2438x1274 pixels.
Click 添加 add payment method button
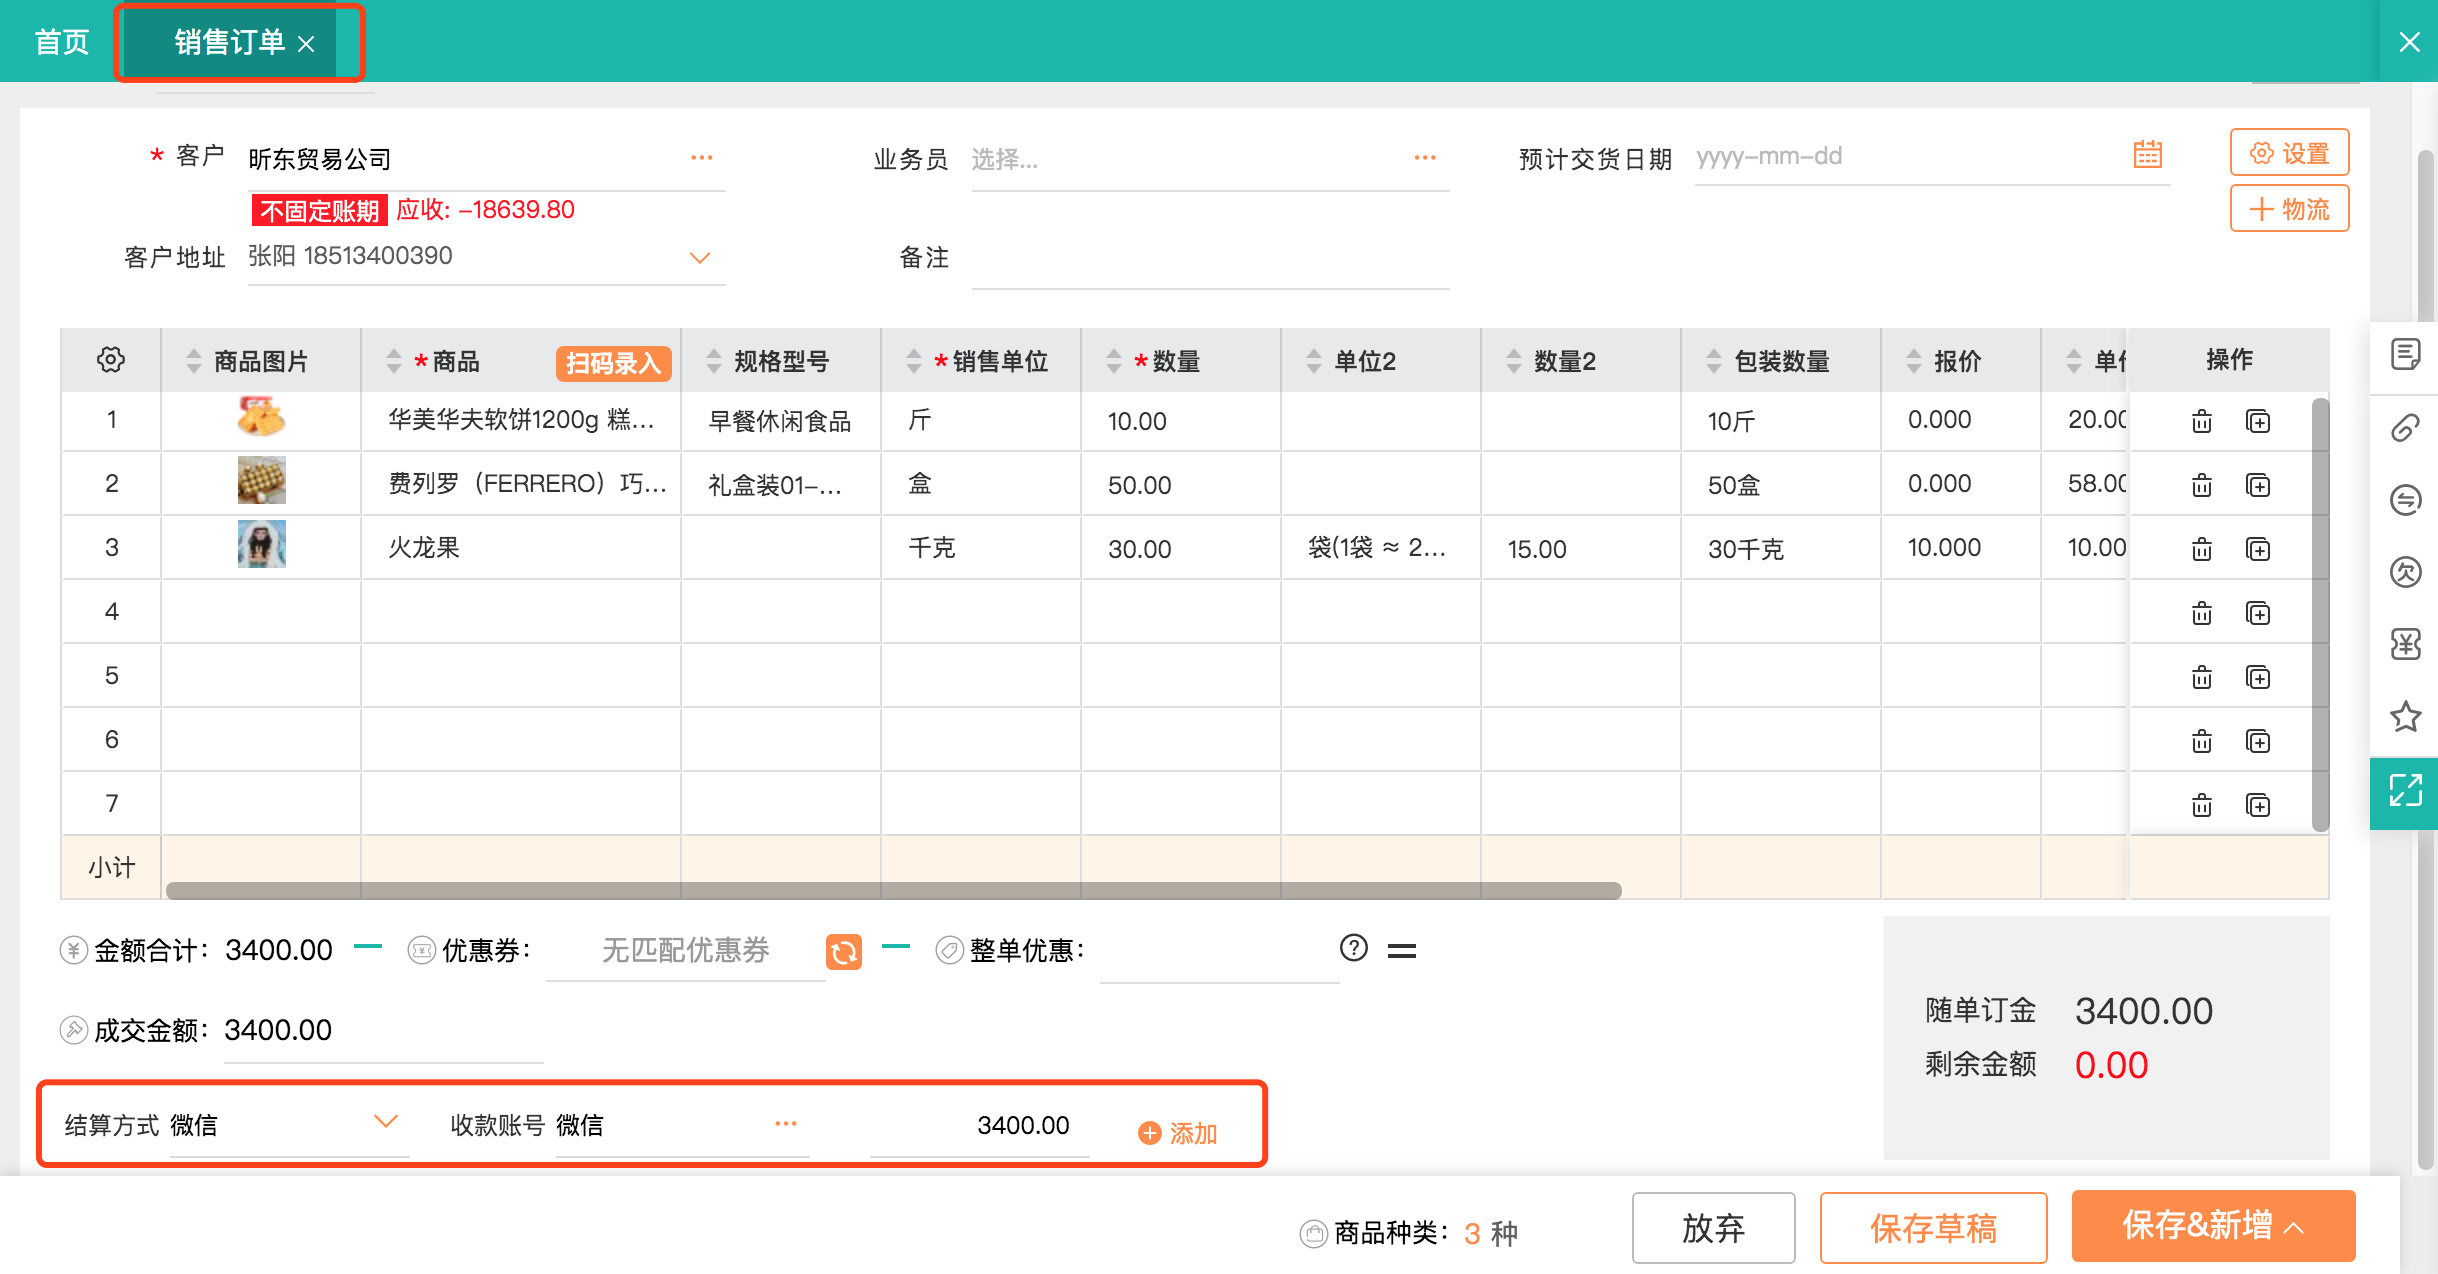pos(1179,1129)
